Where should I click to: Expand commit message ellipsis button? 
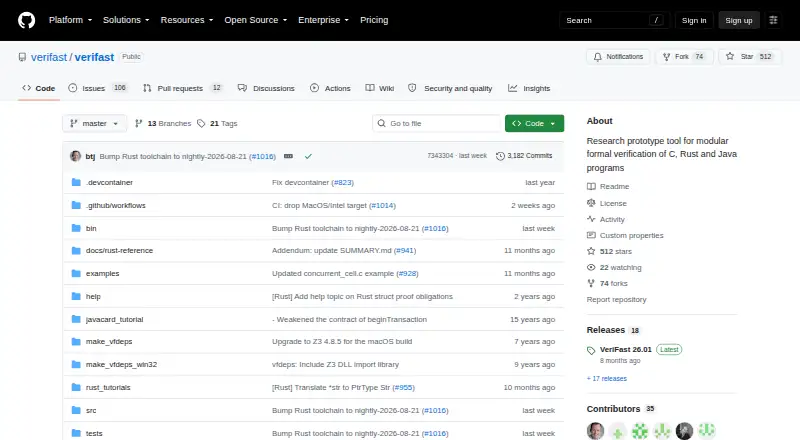[x=288, y=156]
